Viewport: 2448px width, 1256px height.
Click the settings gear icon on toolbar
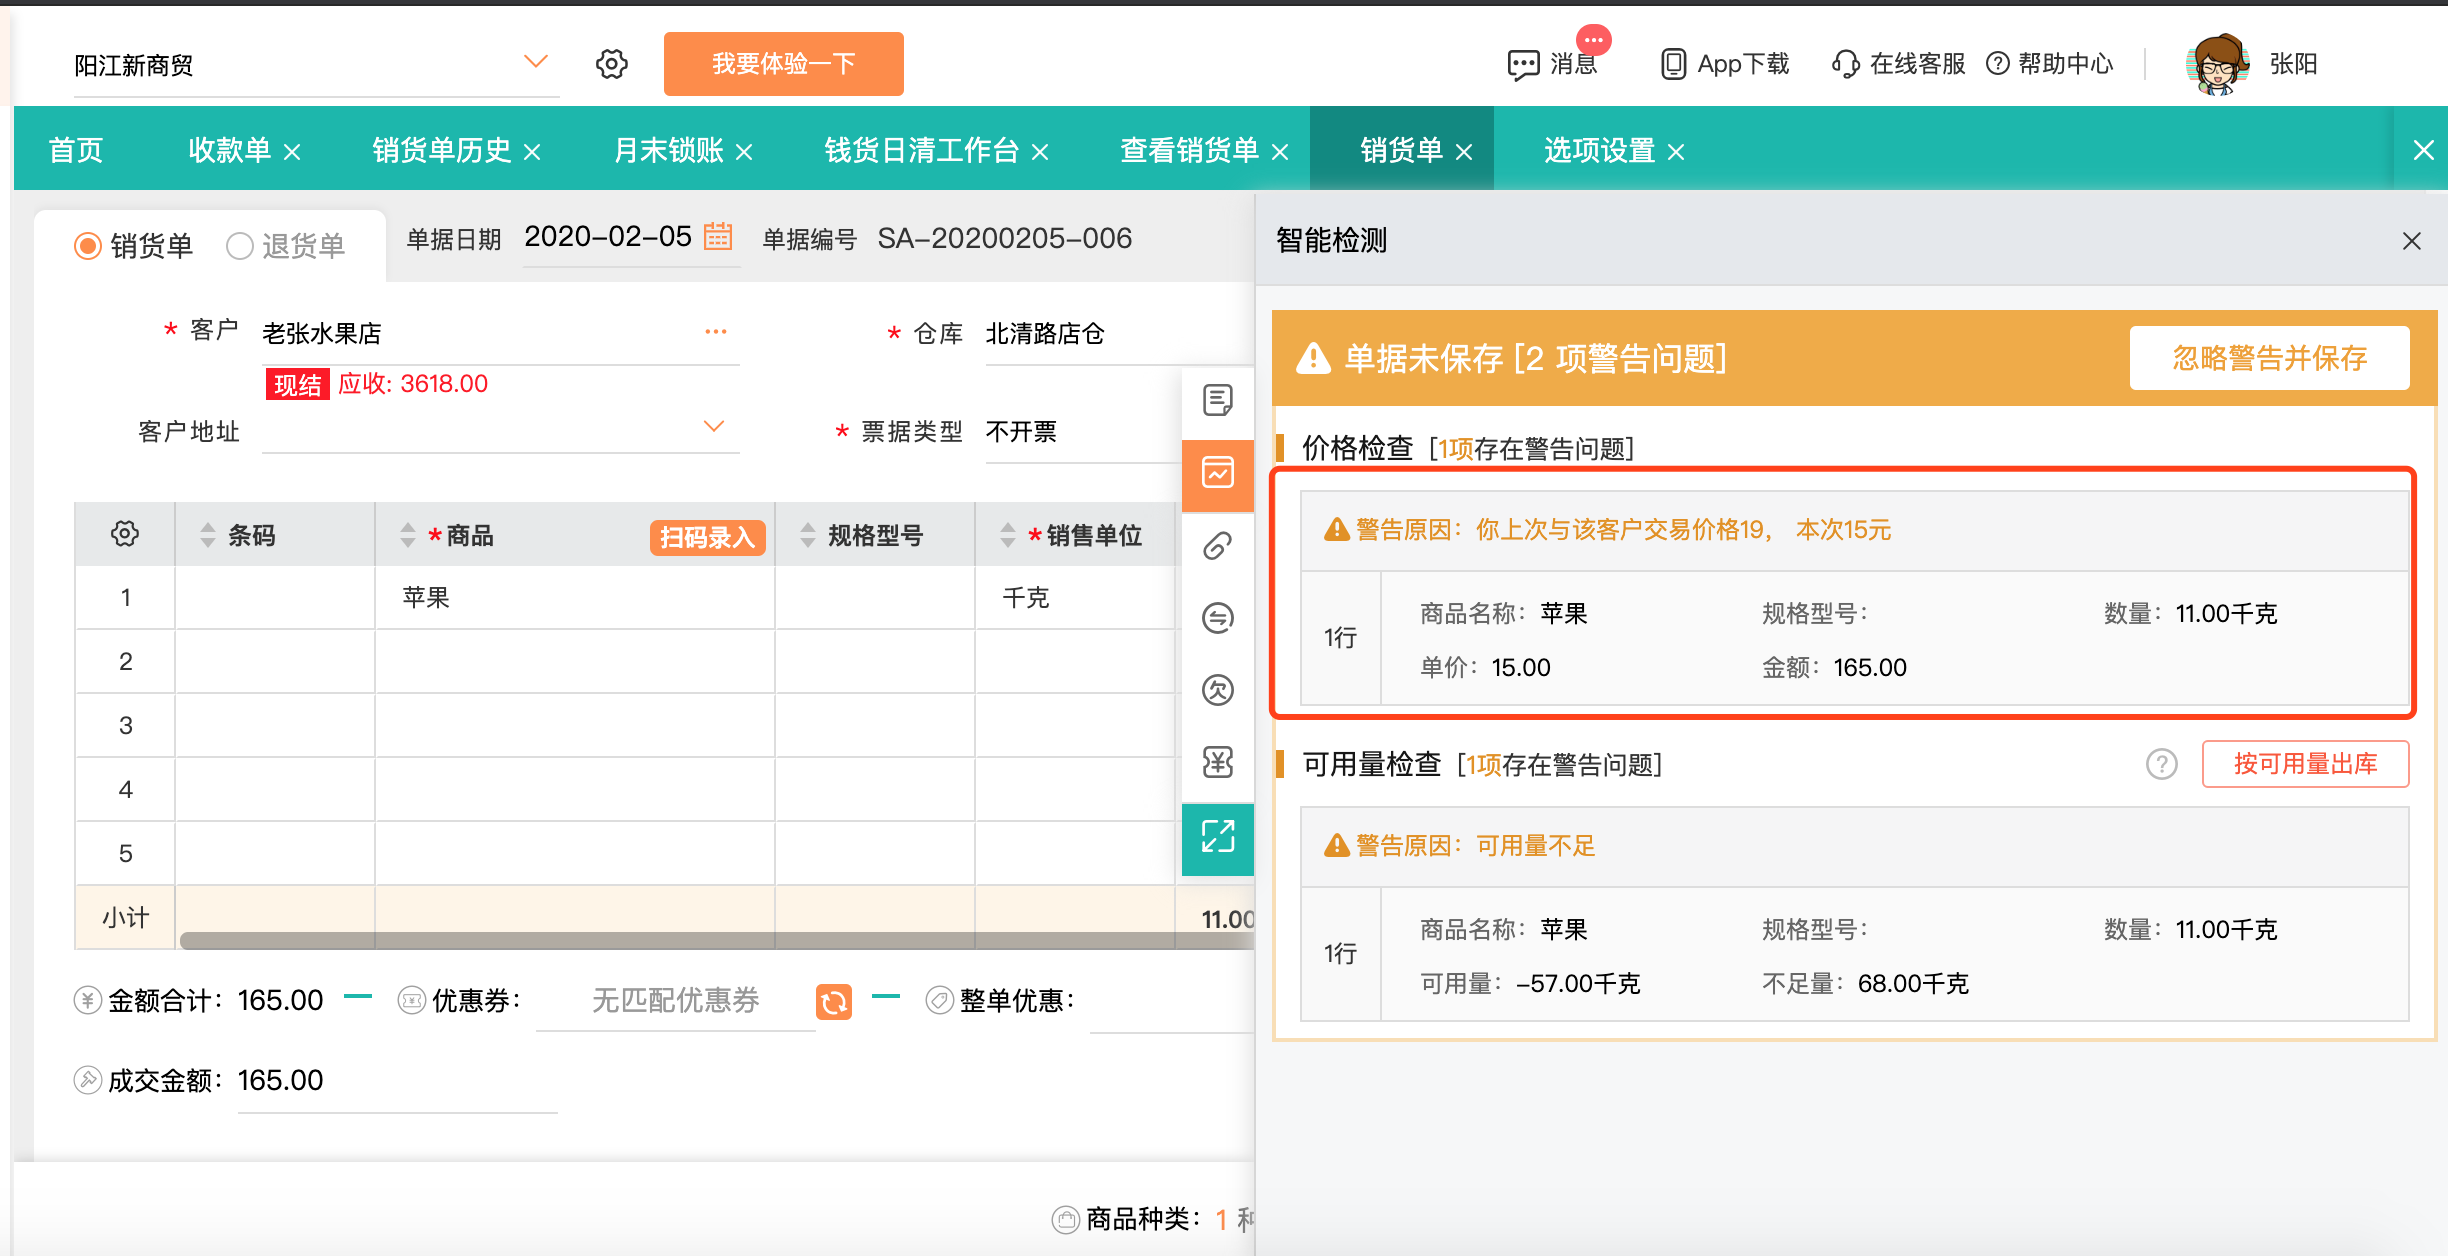[x=610, y=64]
